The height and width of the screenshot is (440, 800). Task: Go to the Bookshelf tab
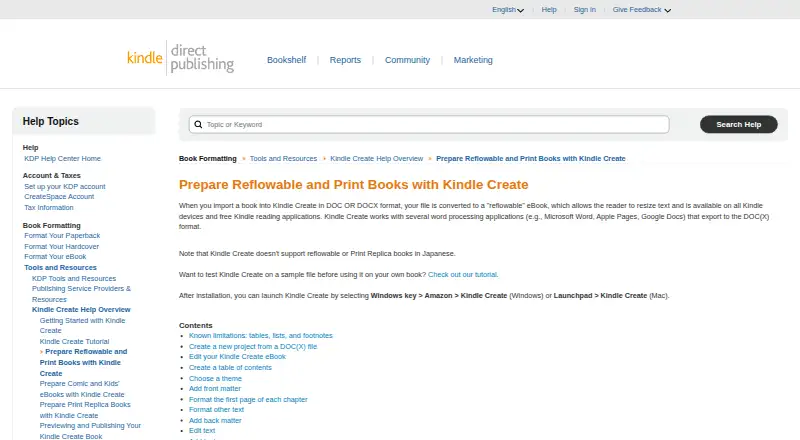pyautogui.click(x=287, y=60)
